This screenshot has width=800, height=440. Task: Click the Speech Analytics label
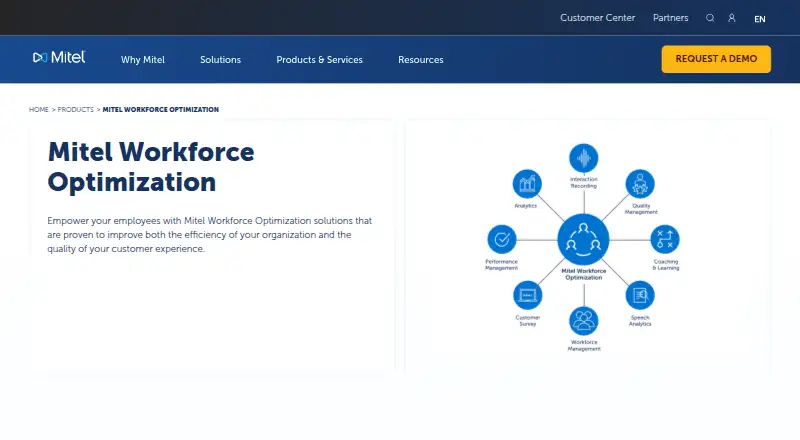click(x=640, y=321)
